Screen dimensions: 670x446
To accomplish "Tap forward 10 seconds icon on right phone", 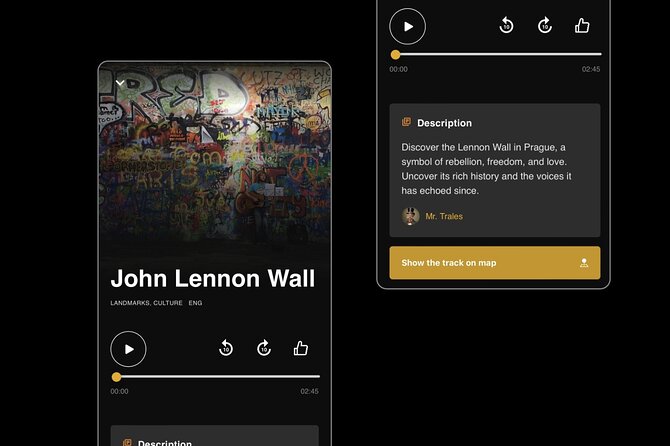I will (x=545, y=26).
